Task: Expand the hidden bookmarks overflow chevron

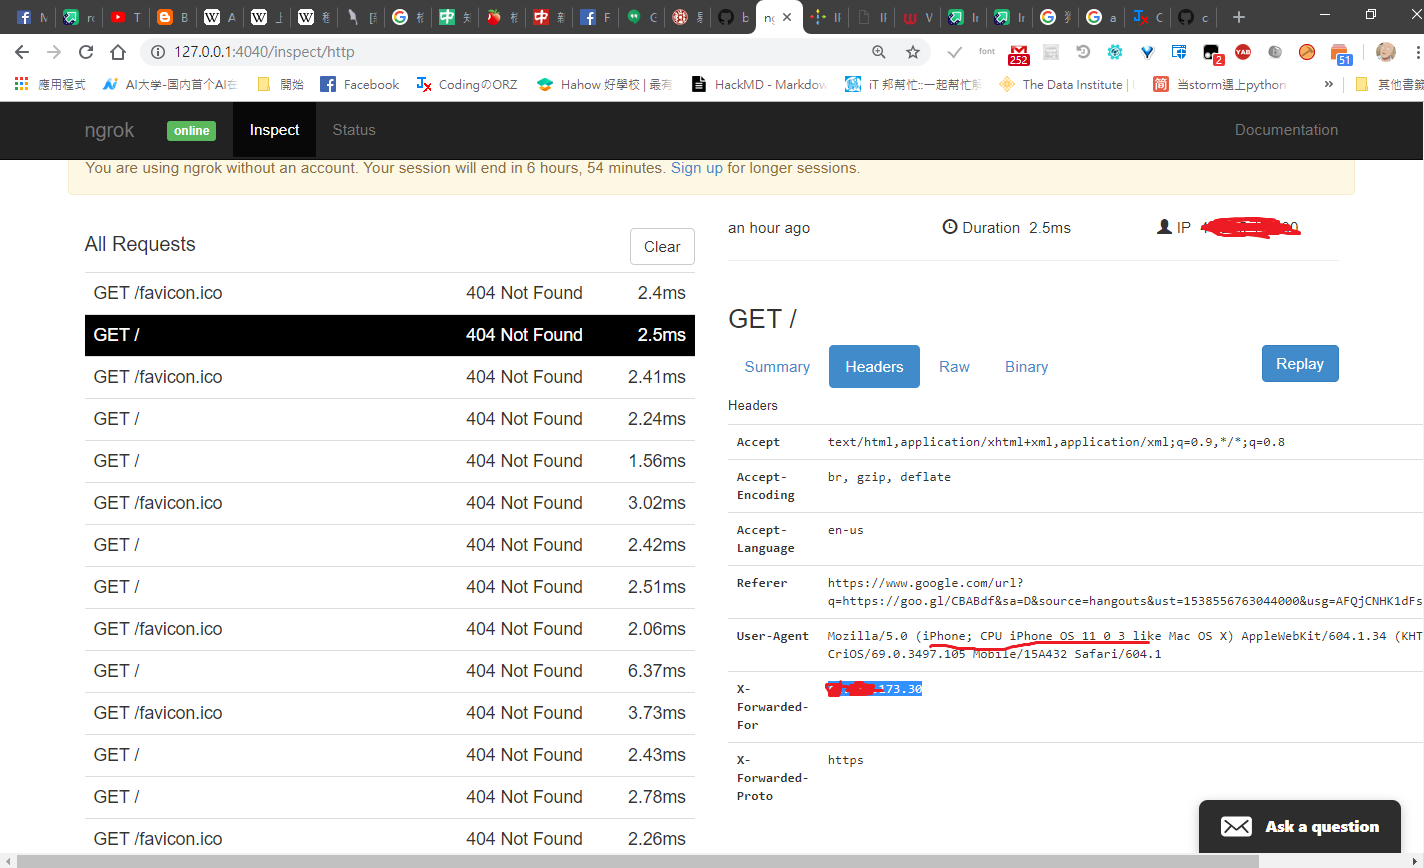Action: 1328,85
